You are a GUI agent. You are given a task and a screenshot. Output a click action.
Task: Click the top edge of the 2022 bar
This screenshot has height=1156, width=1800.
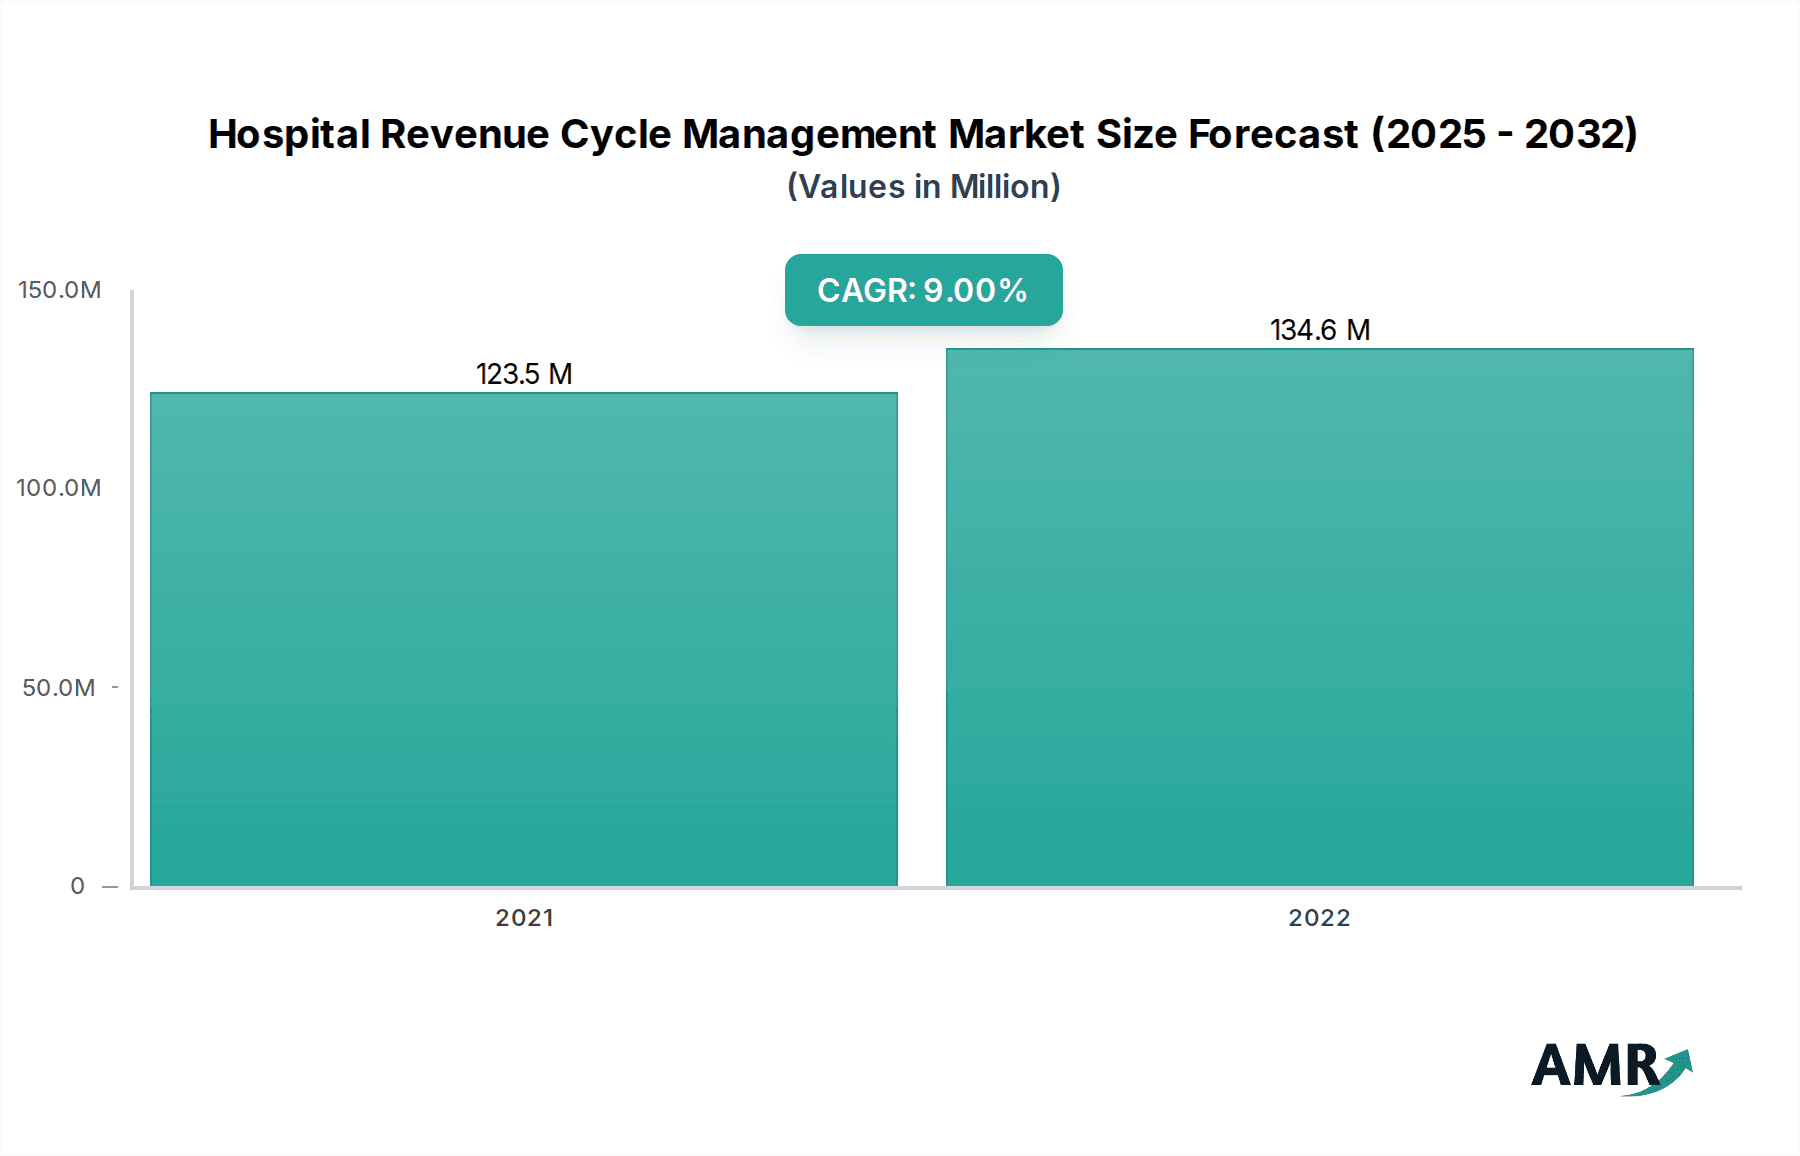pos(1318,348)
